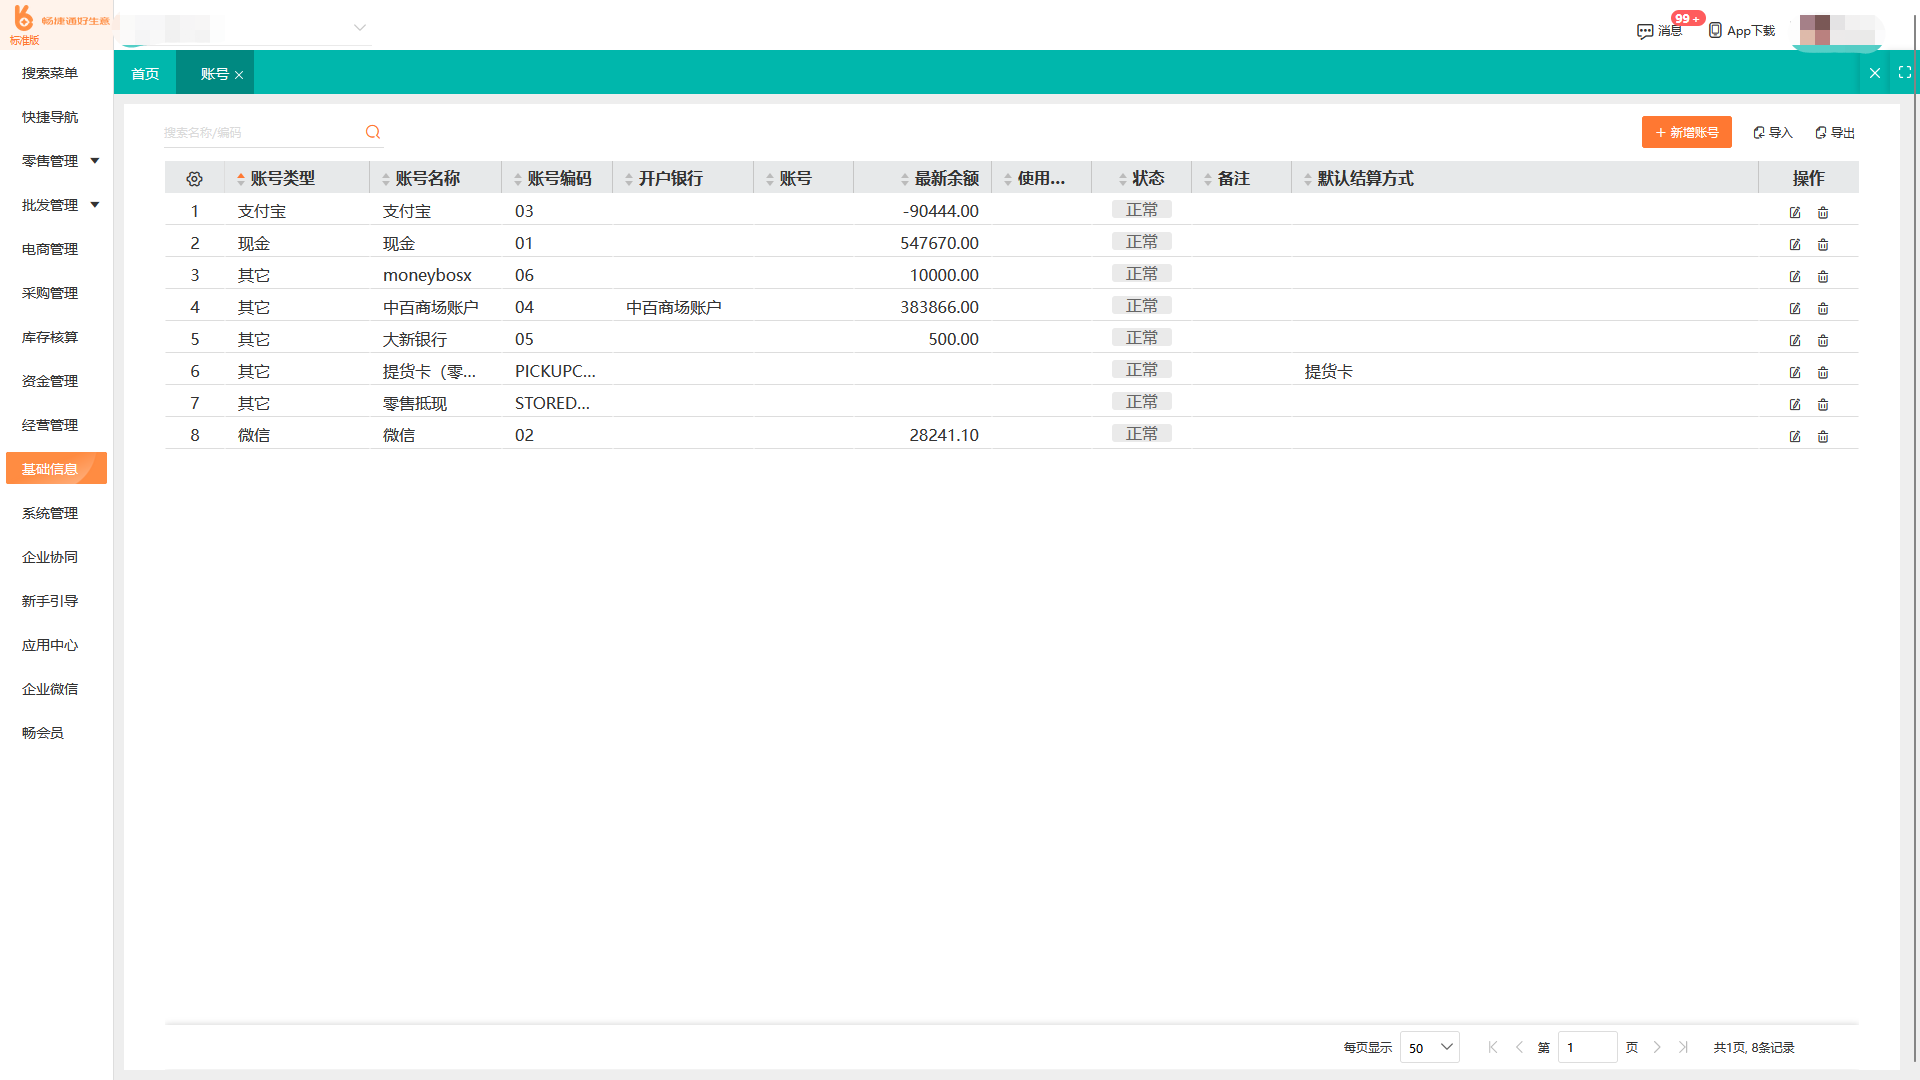Click the edit icon for moneybosx account
The image size is (1920, 1080).
1795,276
